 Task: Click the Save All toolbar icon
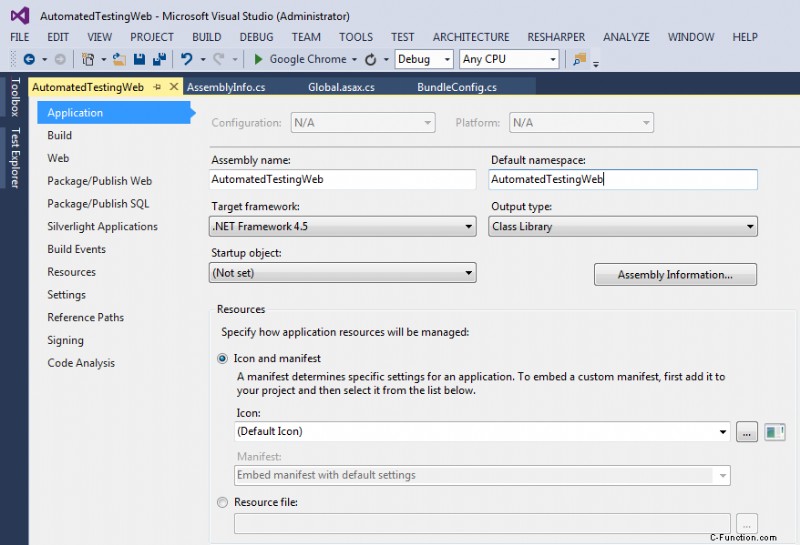pos(158,60)
